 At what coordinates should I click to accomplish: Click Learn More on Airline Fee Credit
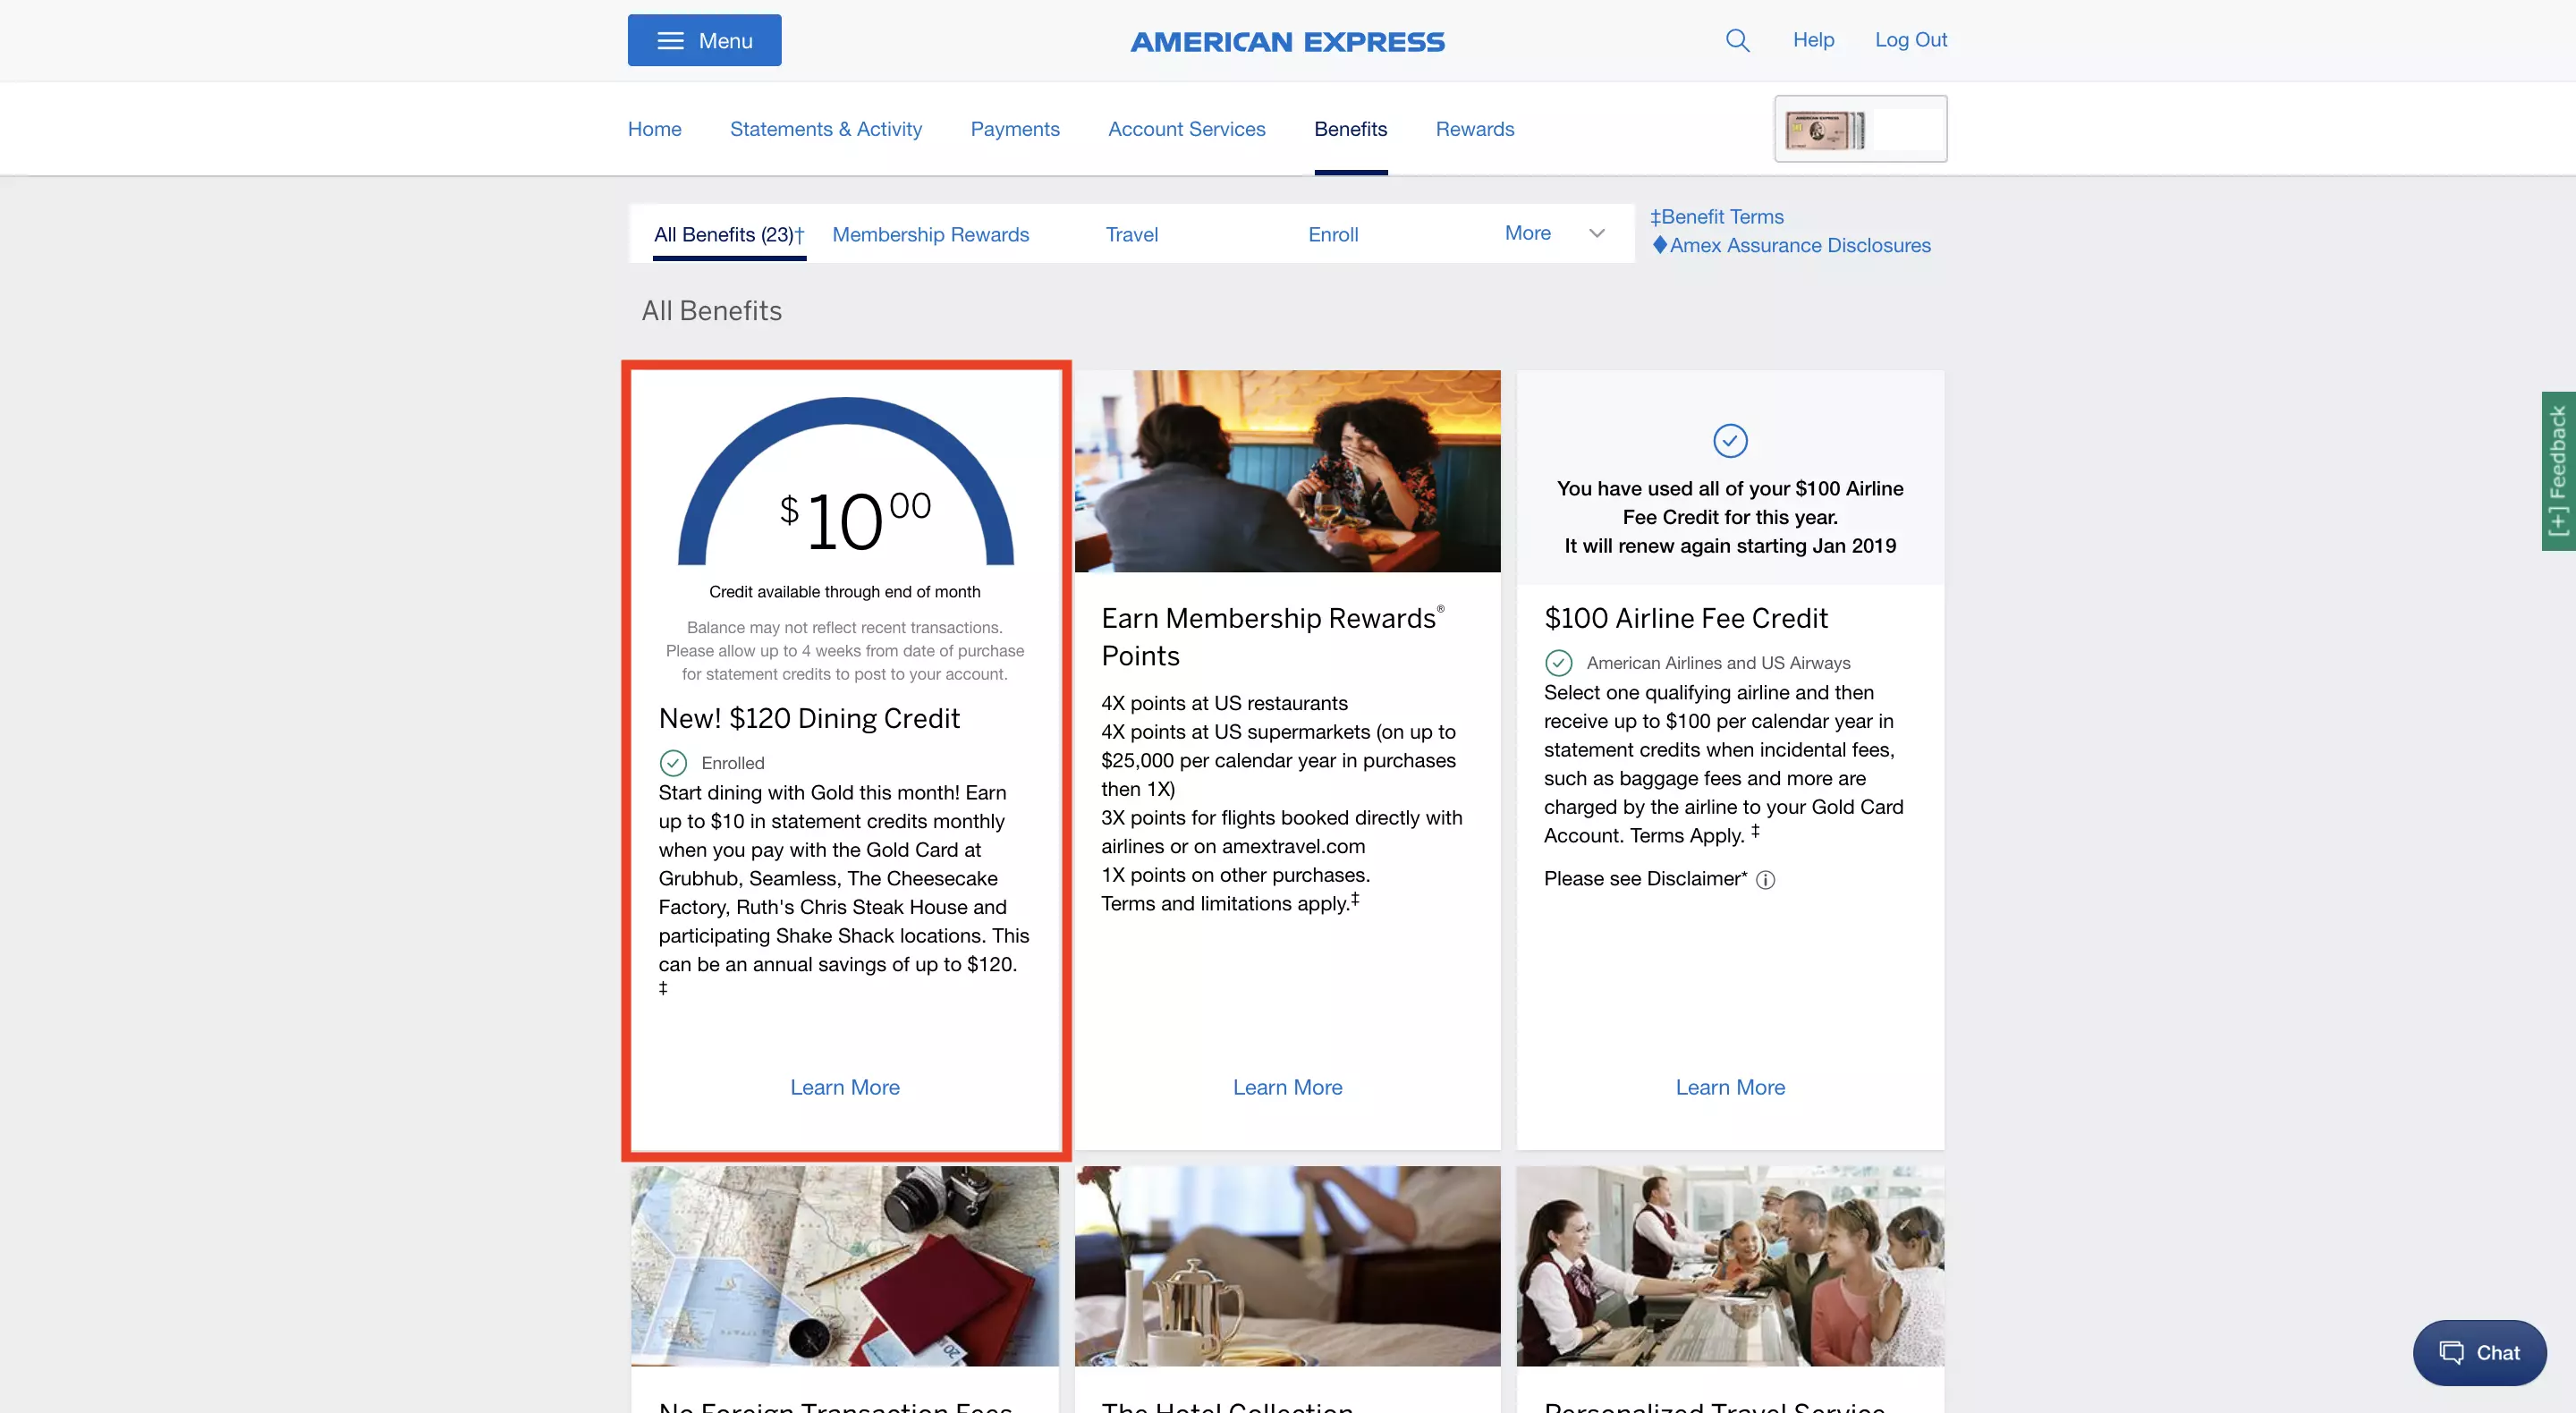(1729, 1086)
